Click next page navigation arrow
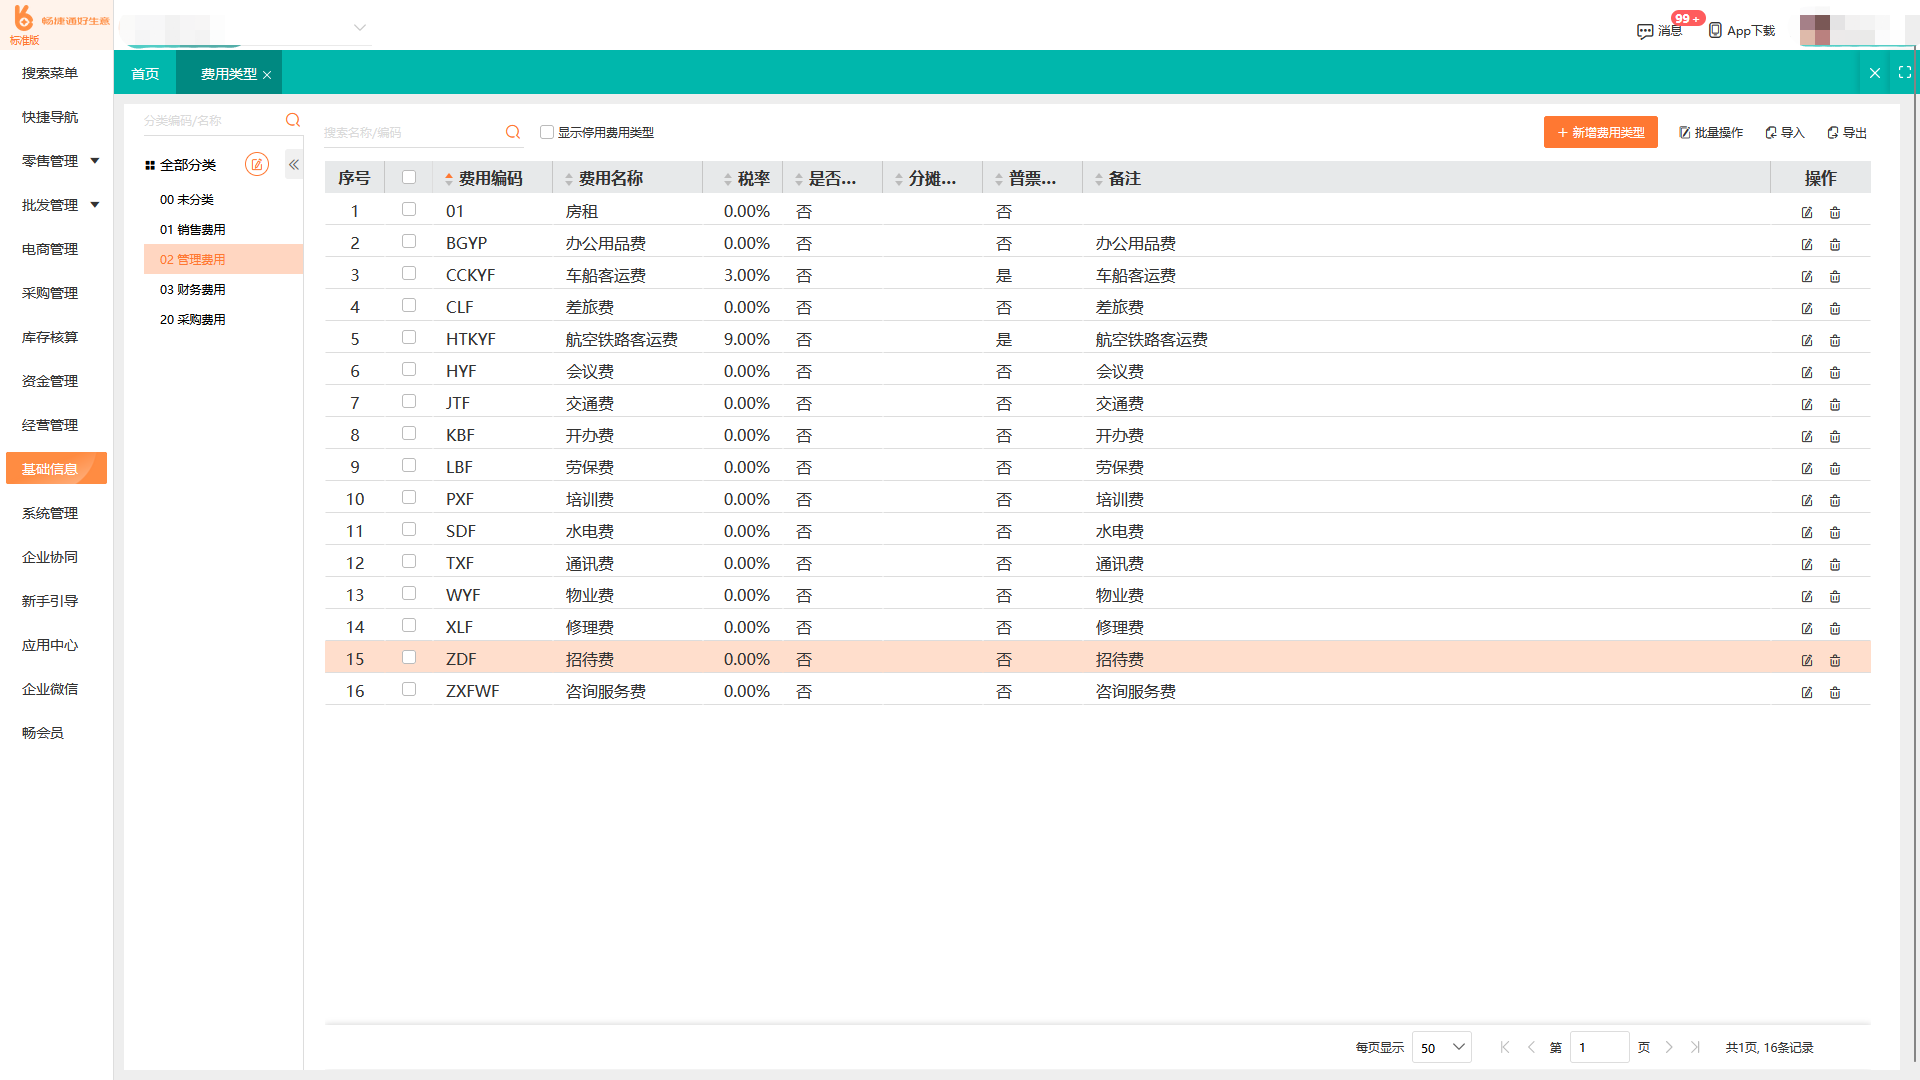 1664,1047
